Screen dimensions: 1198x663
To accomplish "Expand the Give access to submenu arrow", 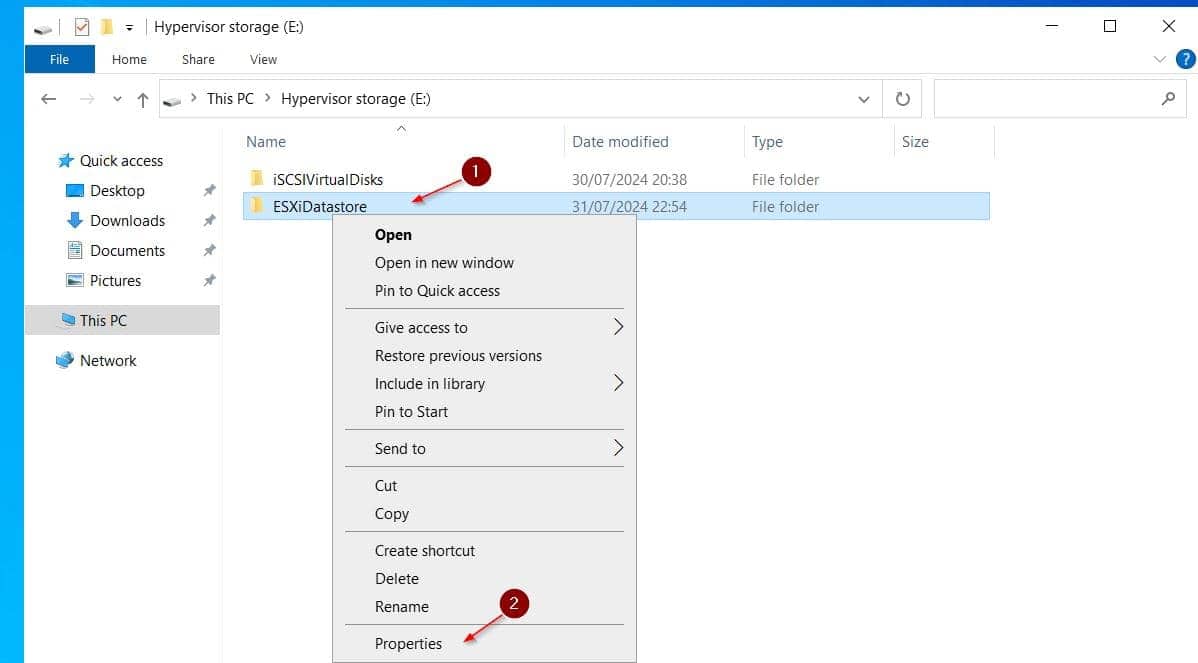I will pyautogui.click(x=618, y=327).
